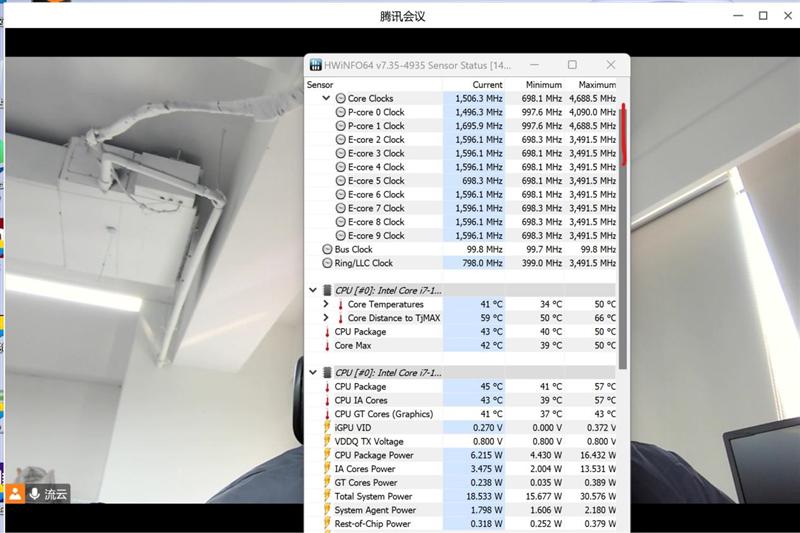The height and width of the screenshot is (533, 800).
Task: Click the HWiNFO64 app icon in title bar
Action: point(316,65)
